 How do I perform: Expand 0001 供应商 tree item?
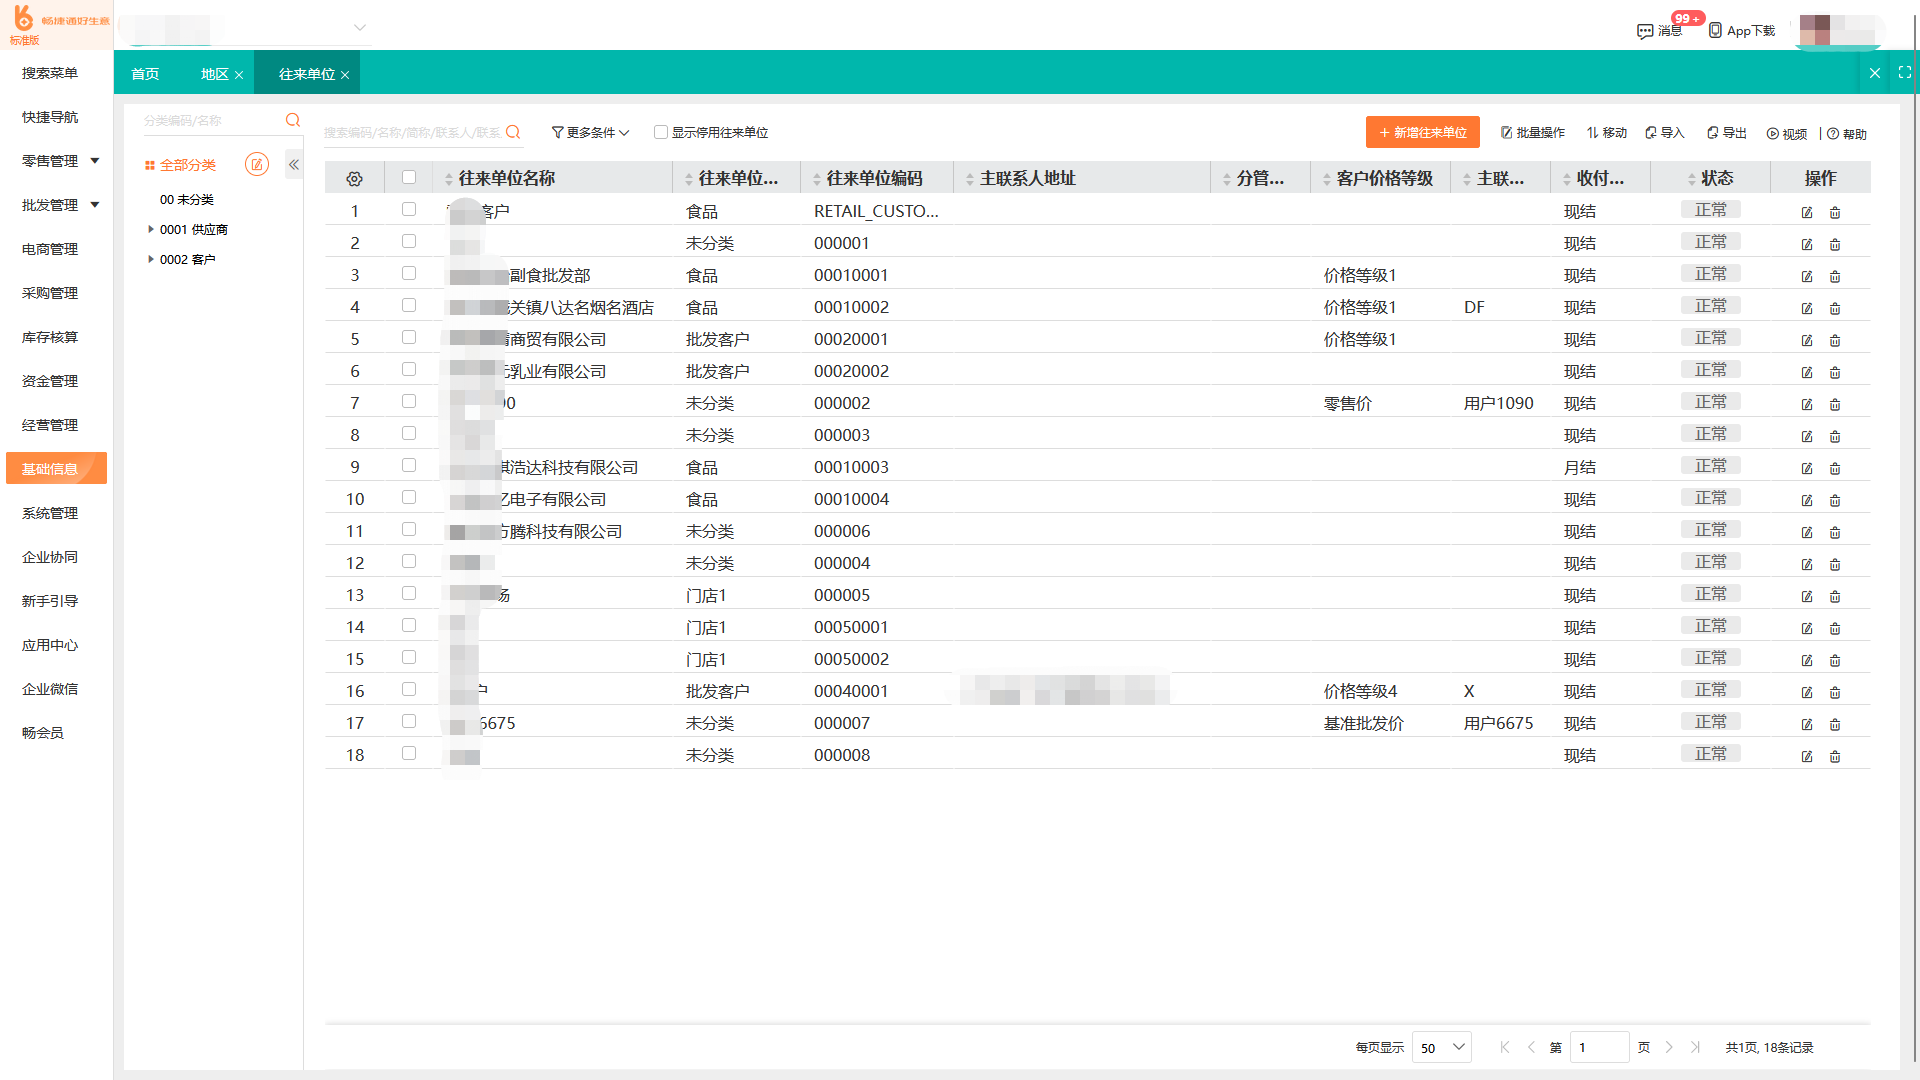coord(150,228)
